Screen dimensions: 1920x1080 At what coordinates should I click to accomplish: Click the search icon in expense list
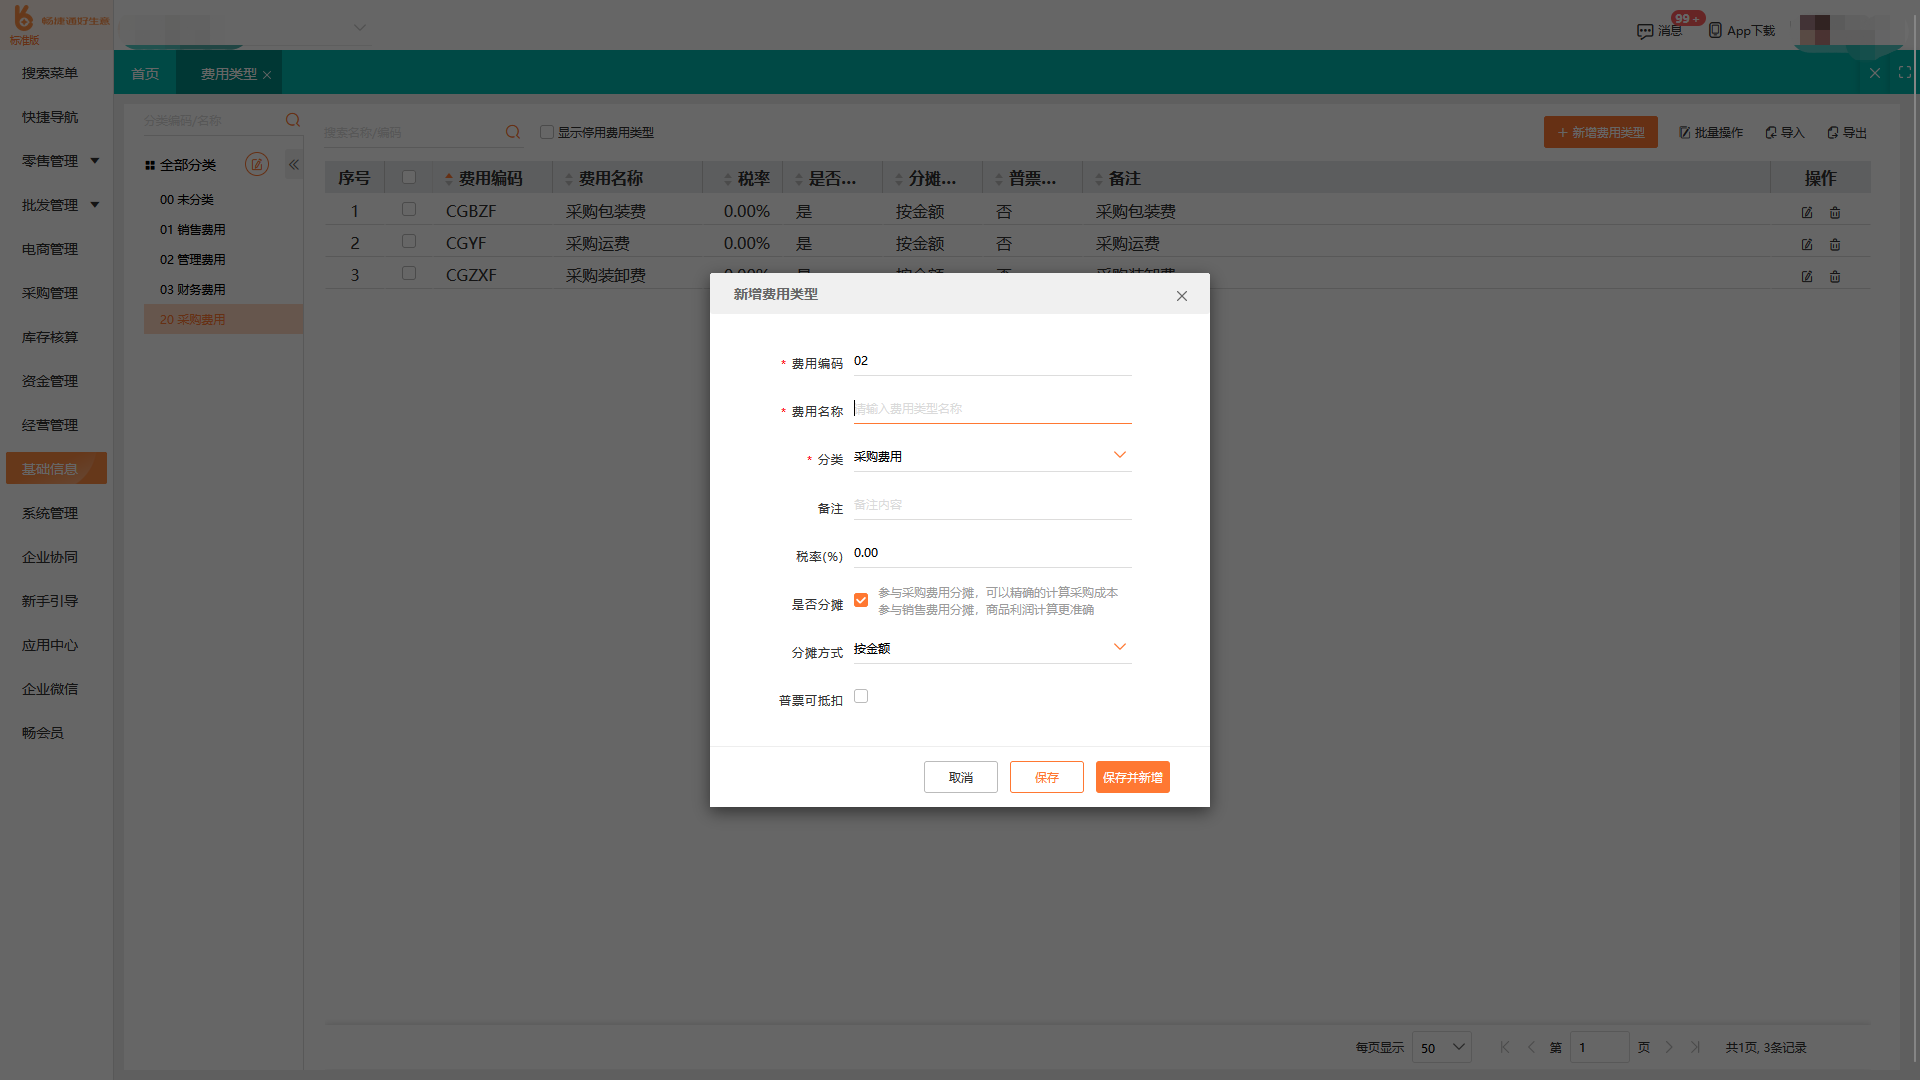(512, 132)
